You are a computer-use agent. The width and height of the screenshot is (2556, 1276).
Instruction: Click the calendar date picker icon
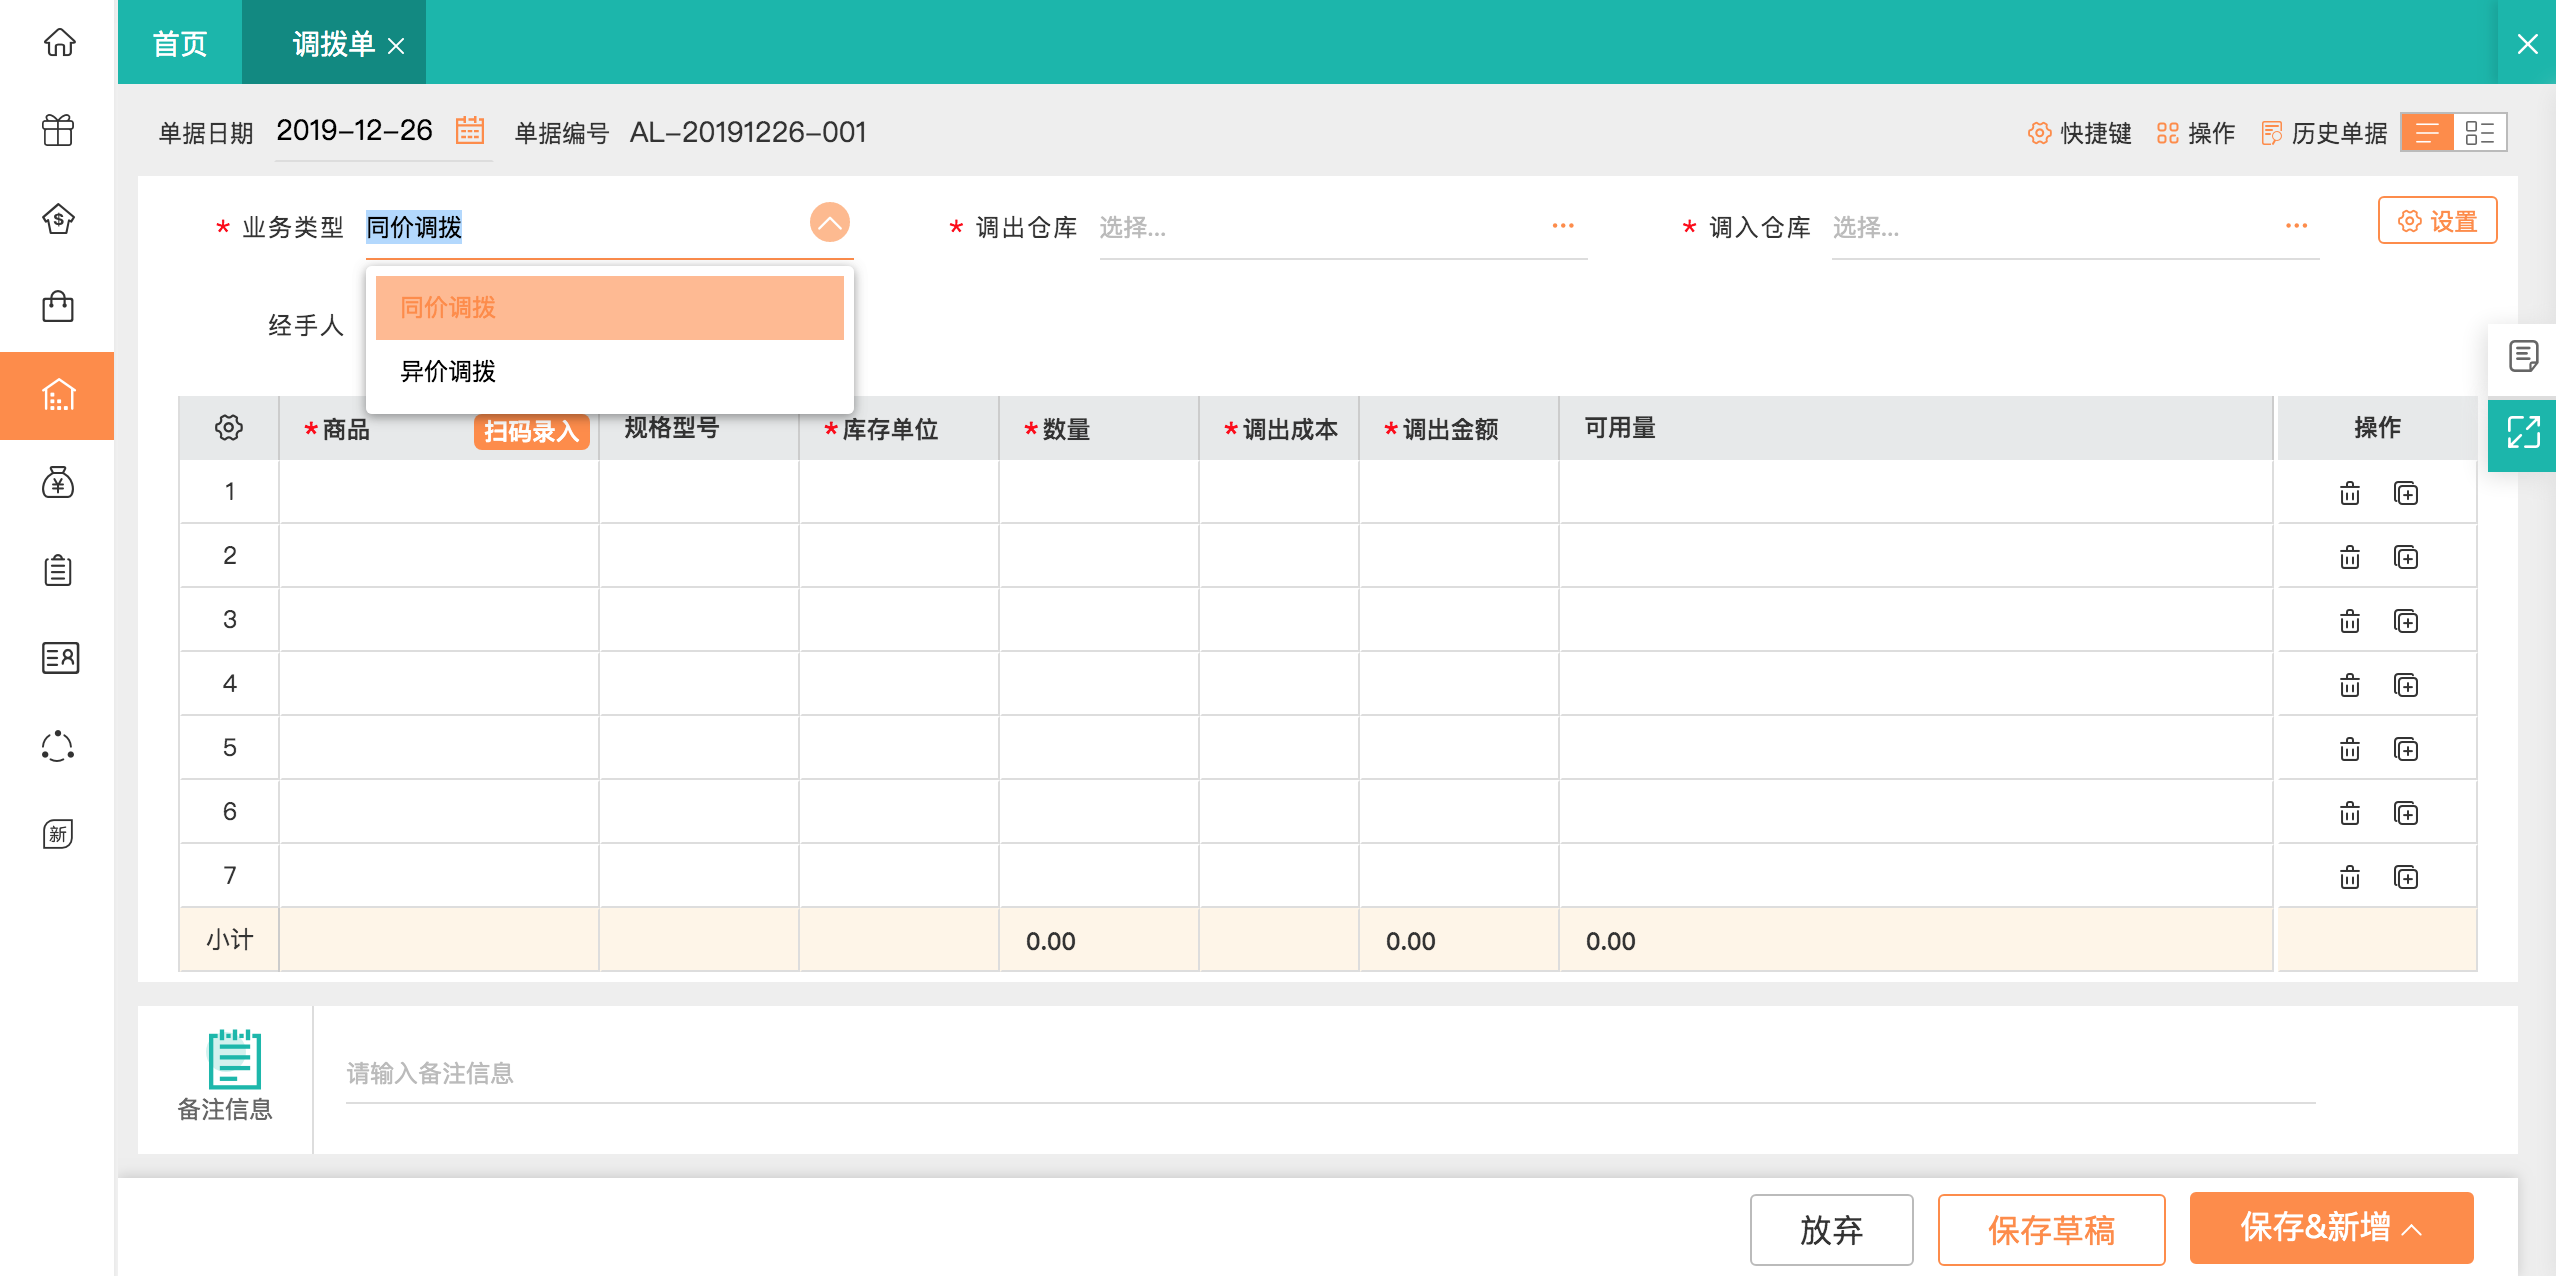(471, 132)
